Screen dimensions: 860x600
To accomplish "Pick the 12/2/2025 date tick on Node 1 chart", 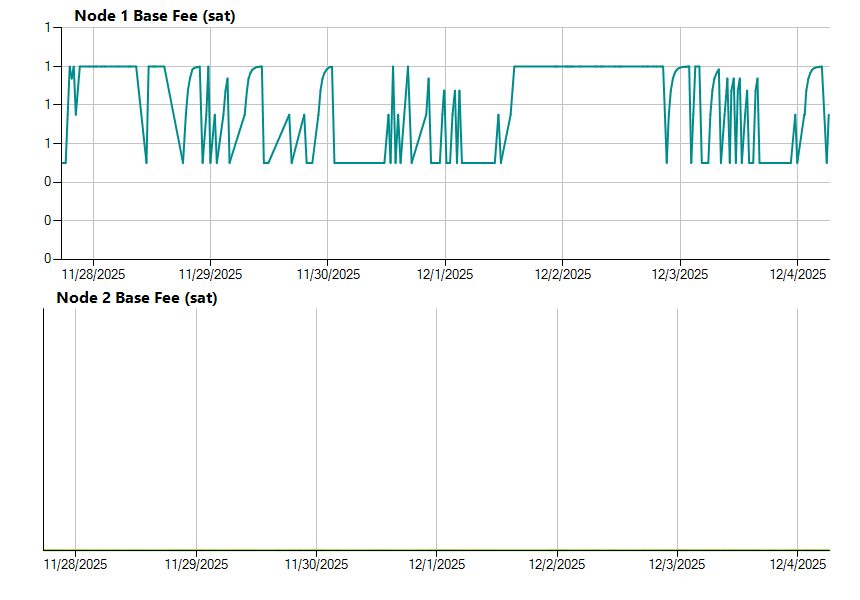I will (562, 274).
